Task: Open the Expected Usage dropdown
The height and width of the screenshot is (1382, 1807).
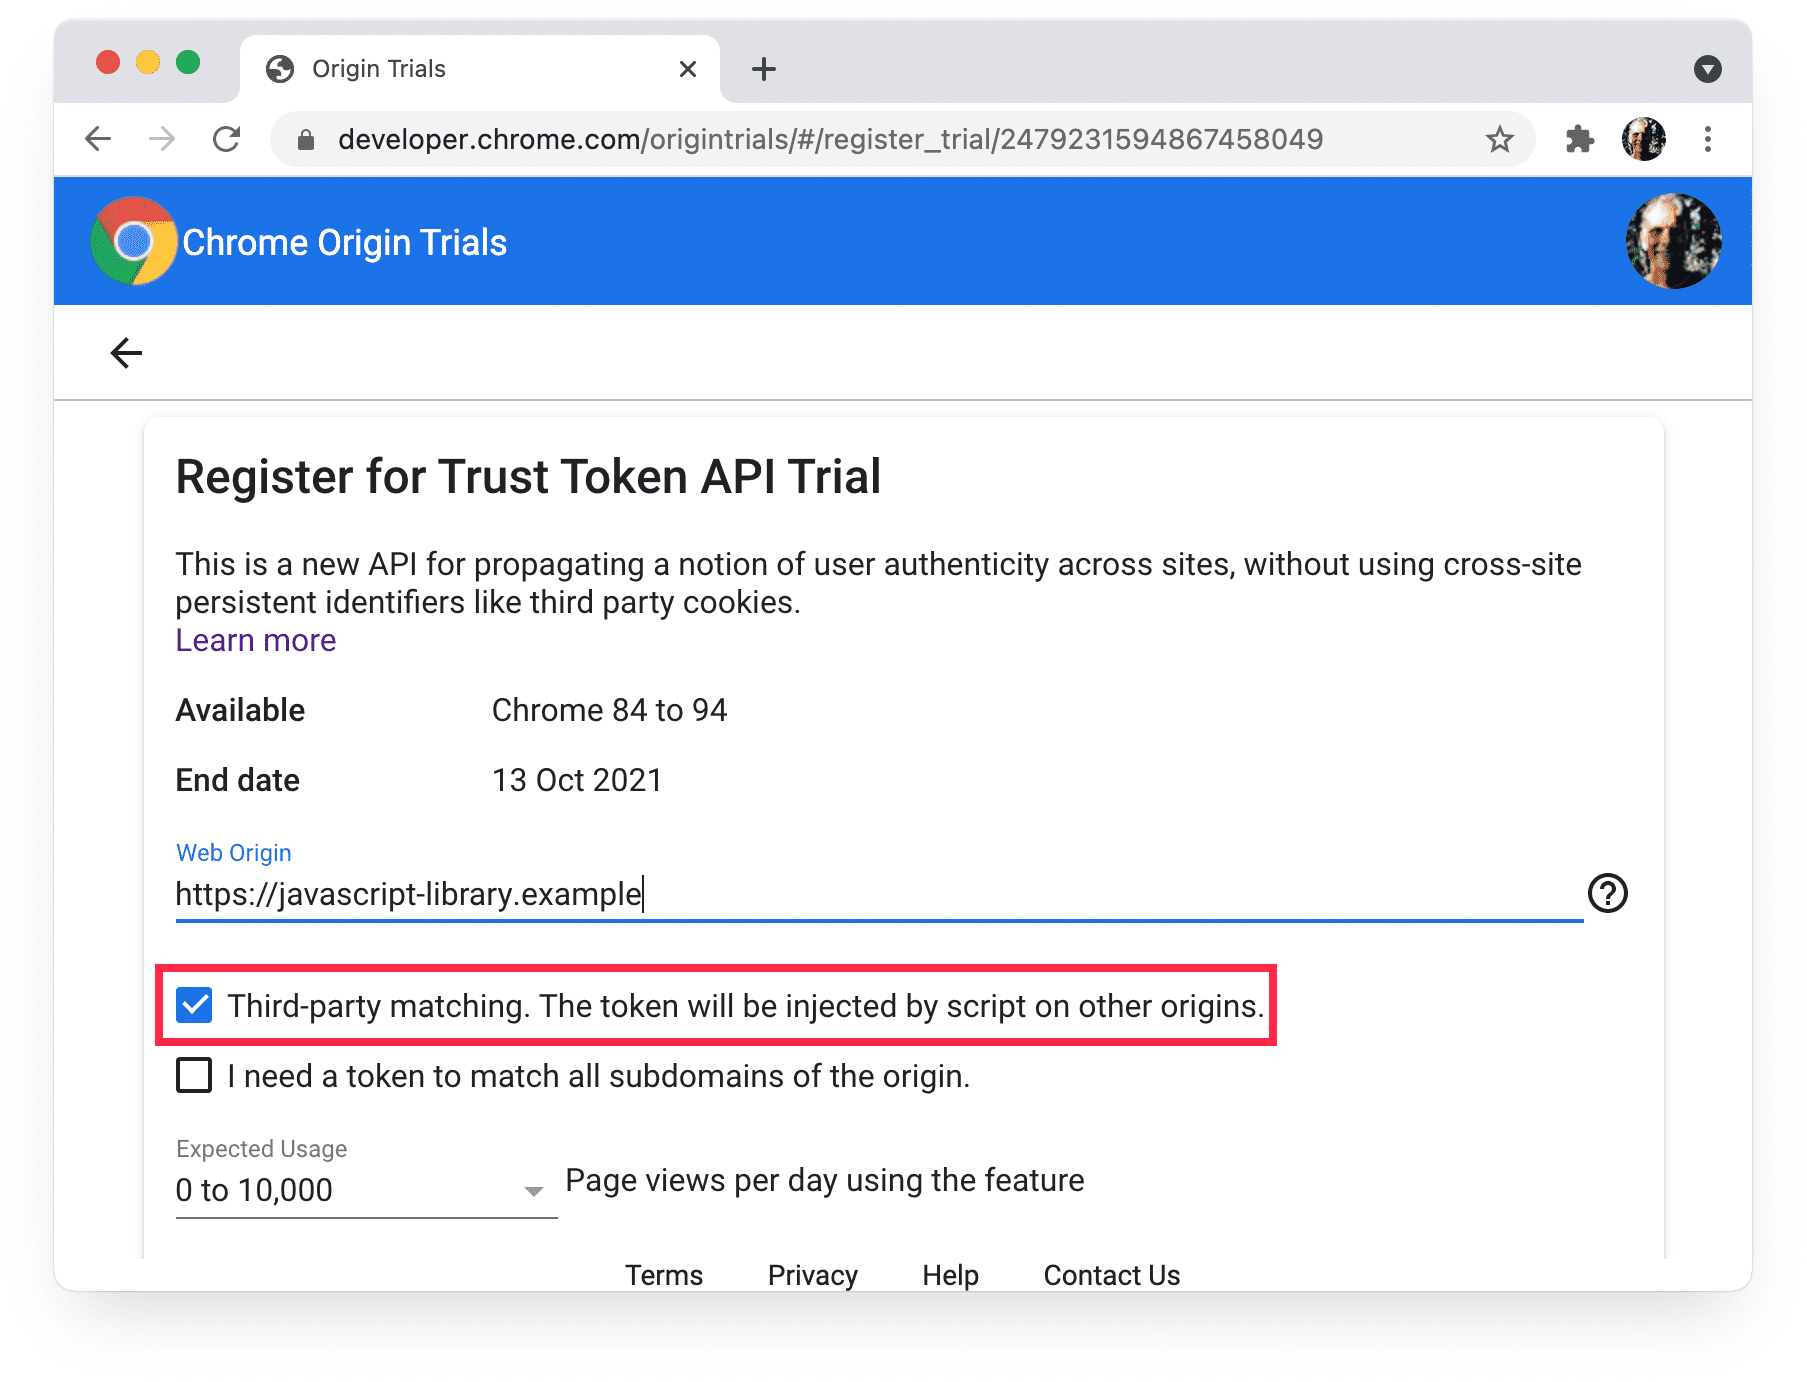Action: (533, 1190)
